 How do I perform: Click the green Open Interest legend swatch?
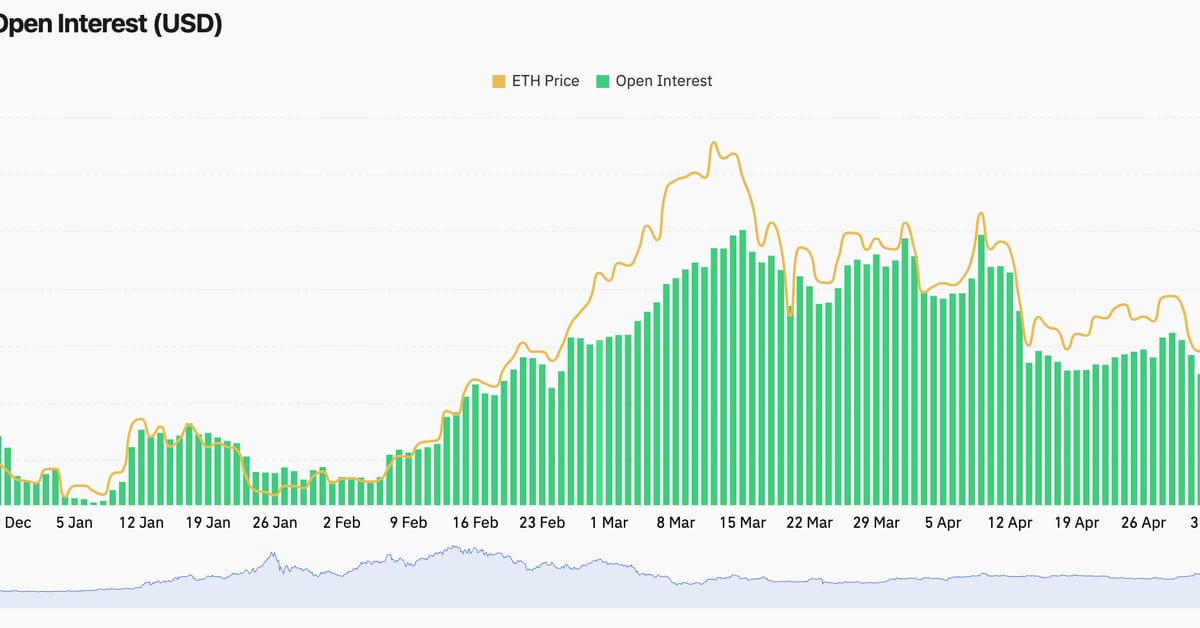coord(603,81)
